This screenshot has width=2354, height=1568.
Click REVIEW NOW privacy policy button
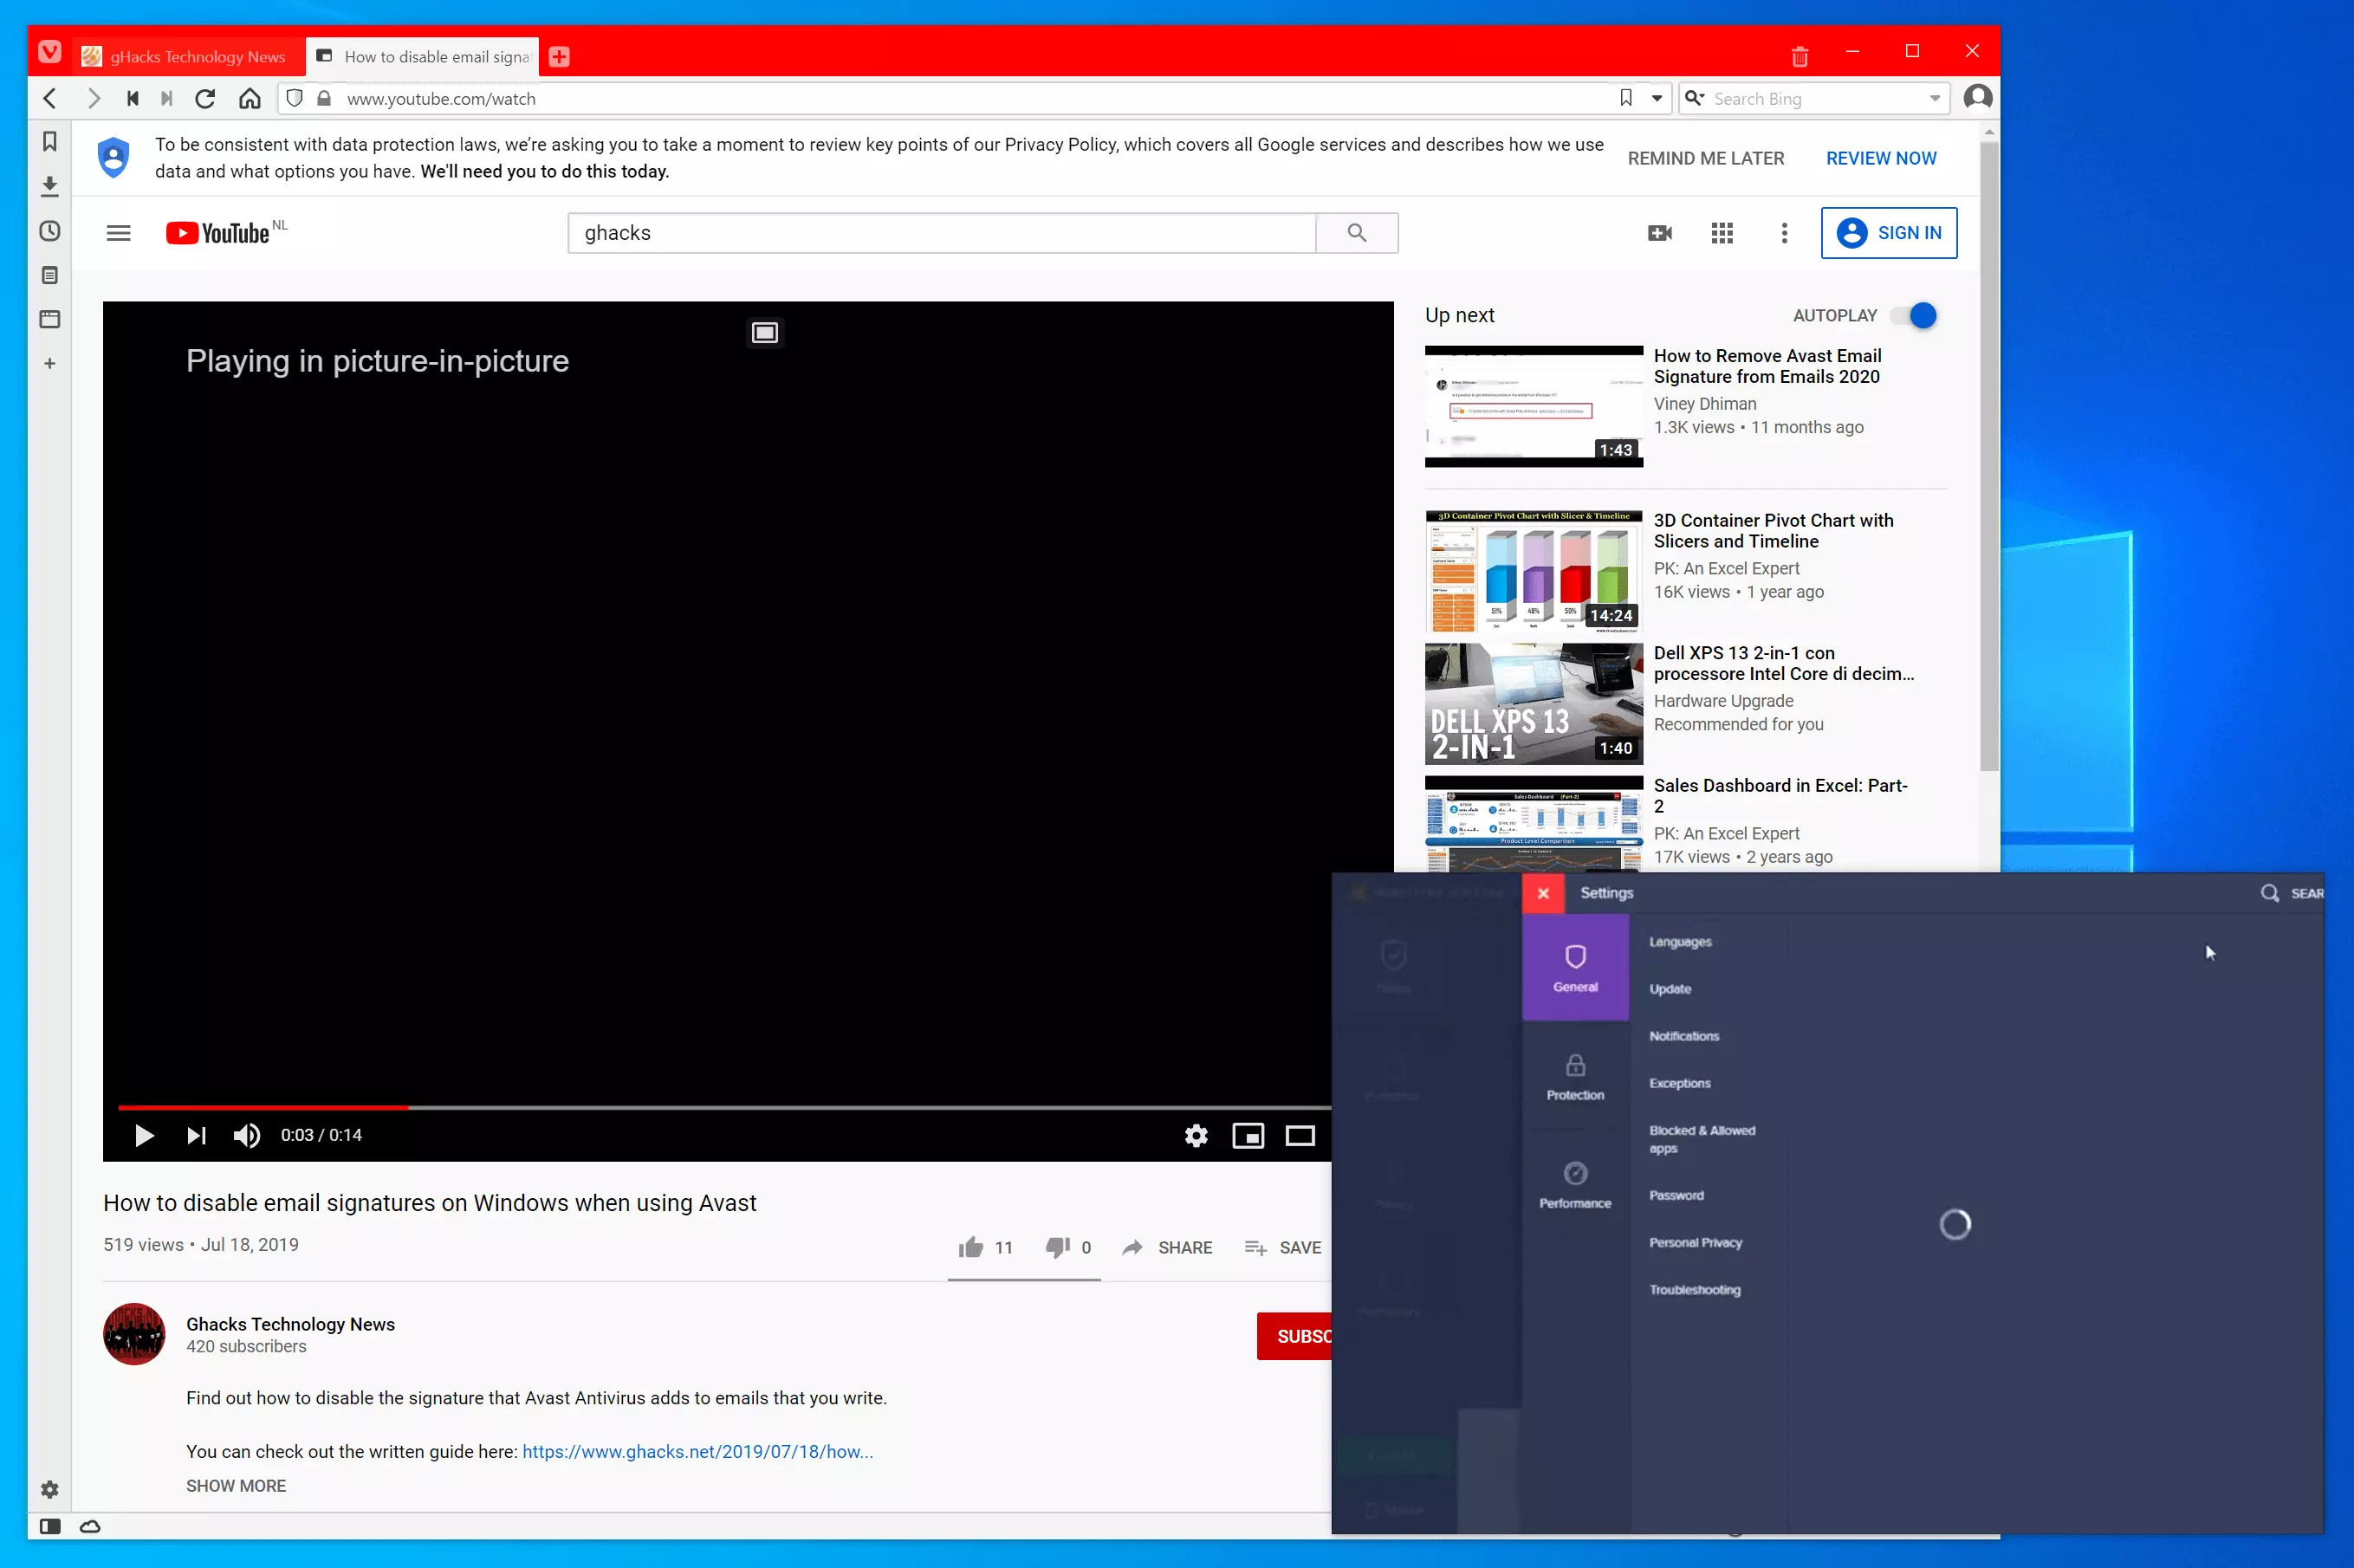(x=1882, y=158)
